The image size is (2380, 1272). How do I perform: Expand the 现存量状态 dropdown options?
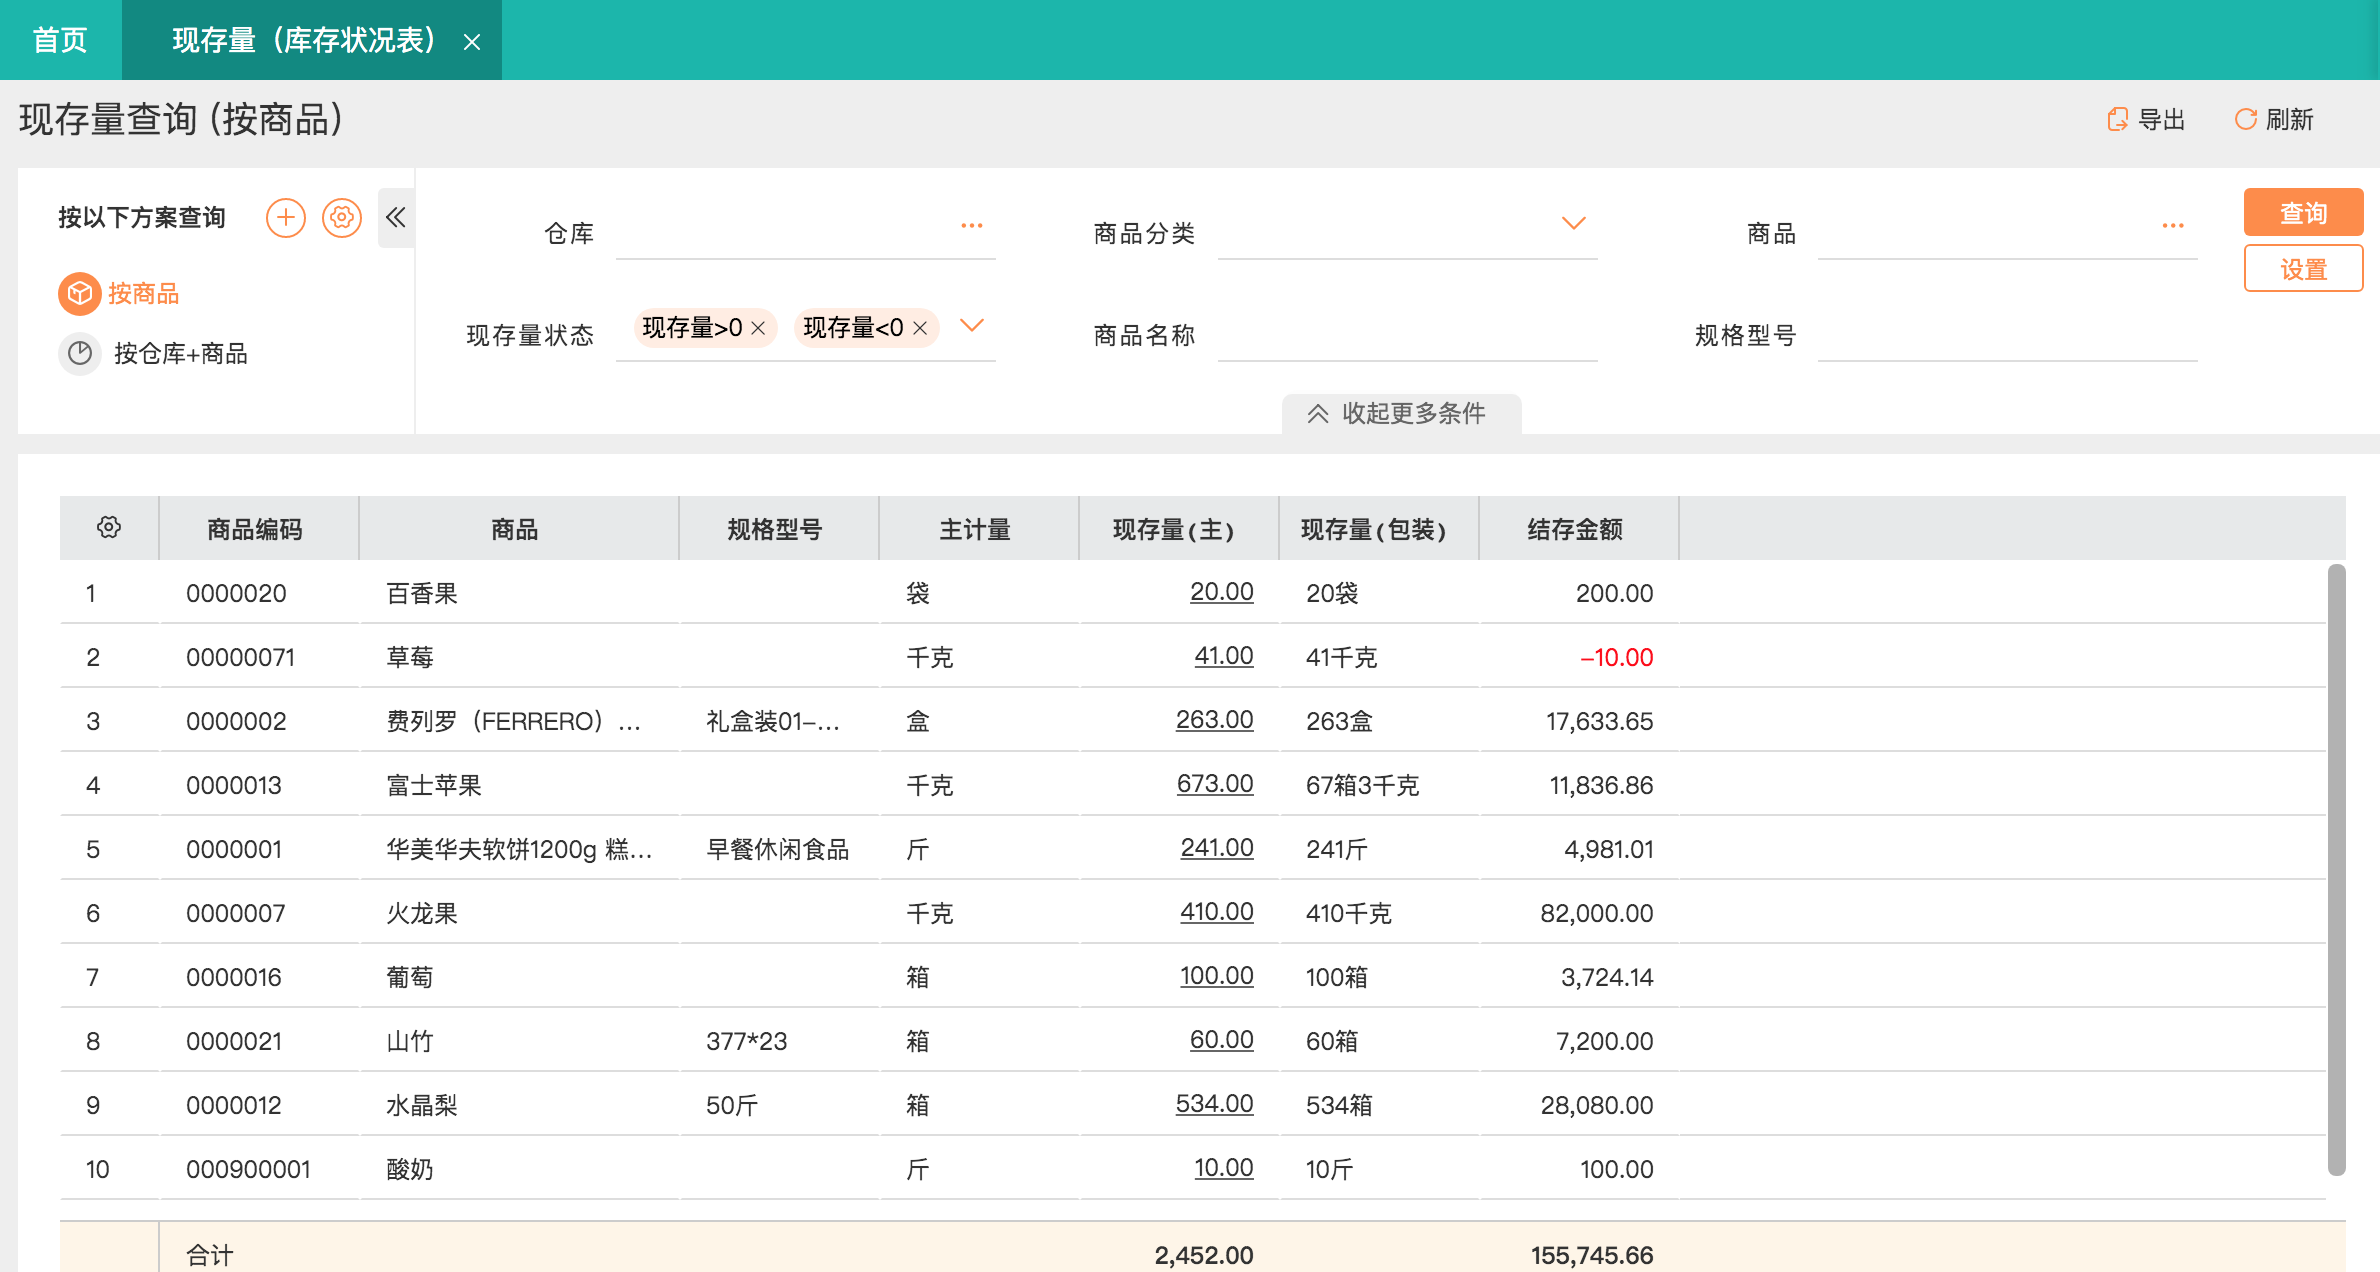click(976, 327)
